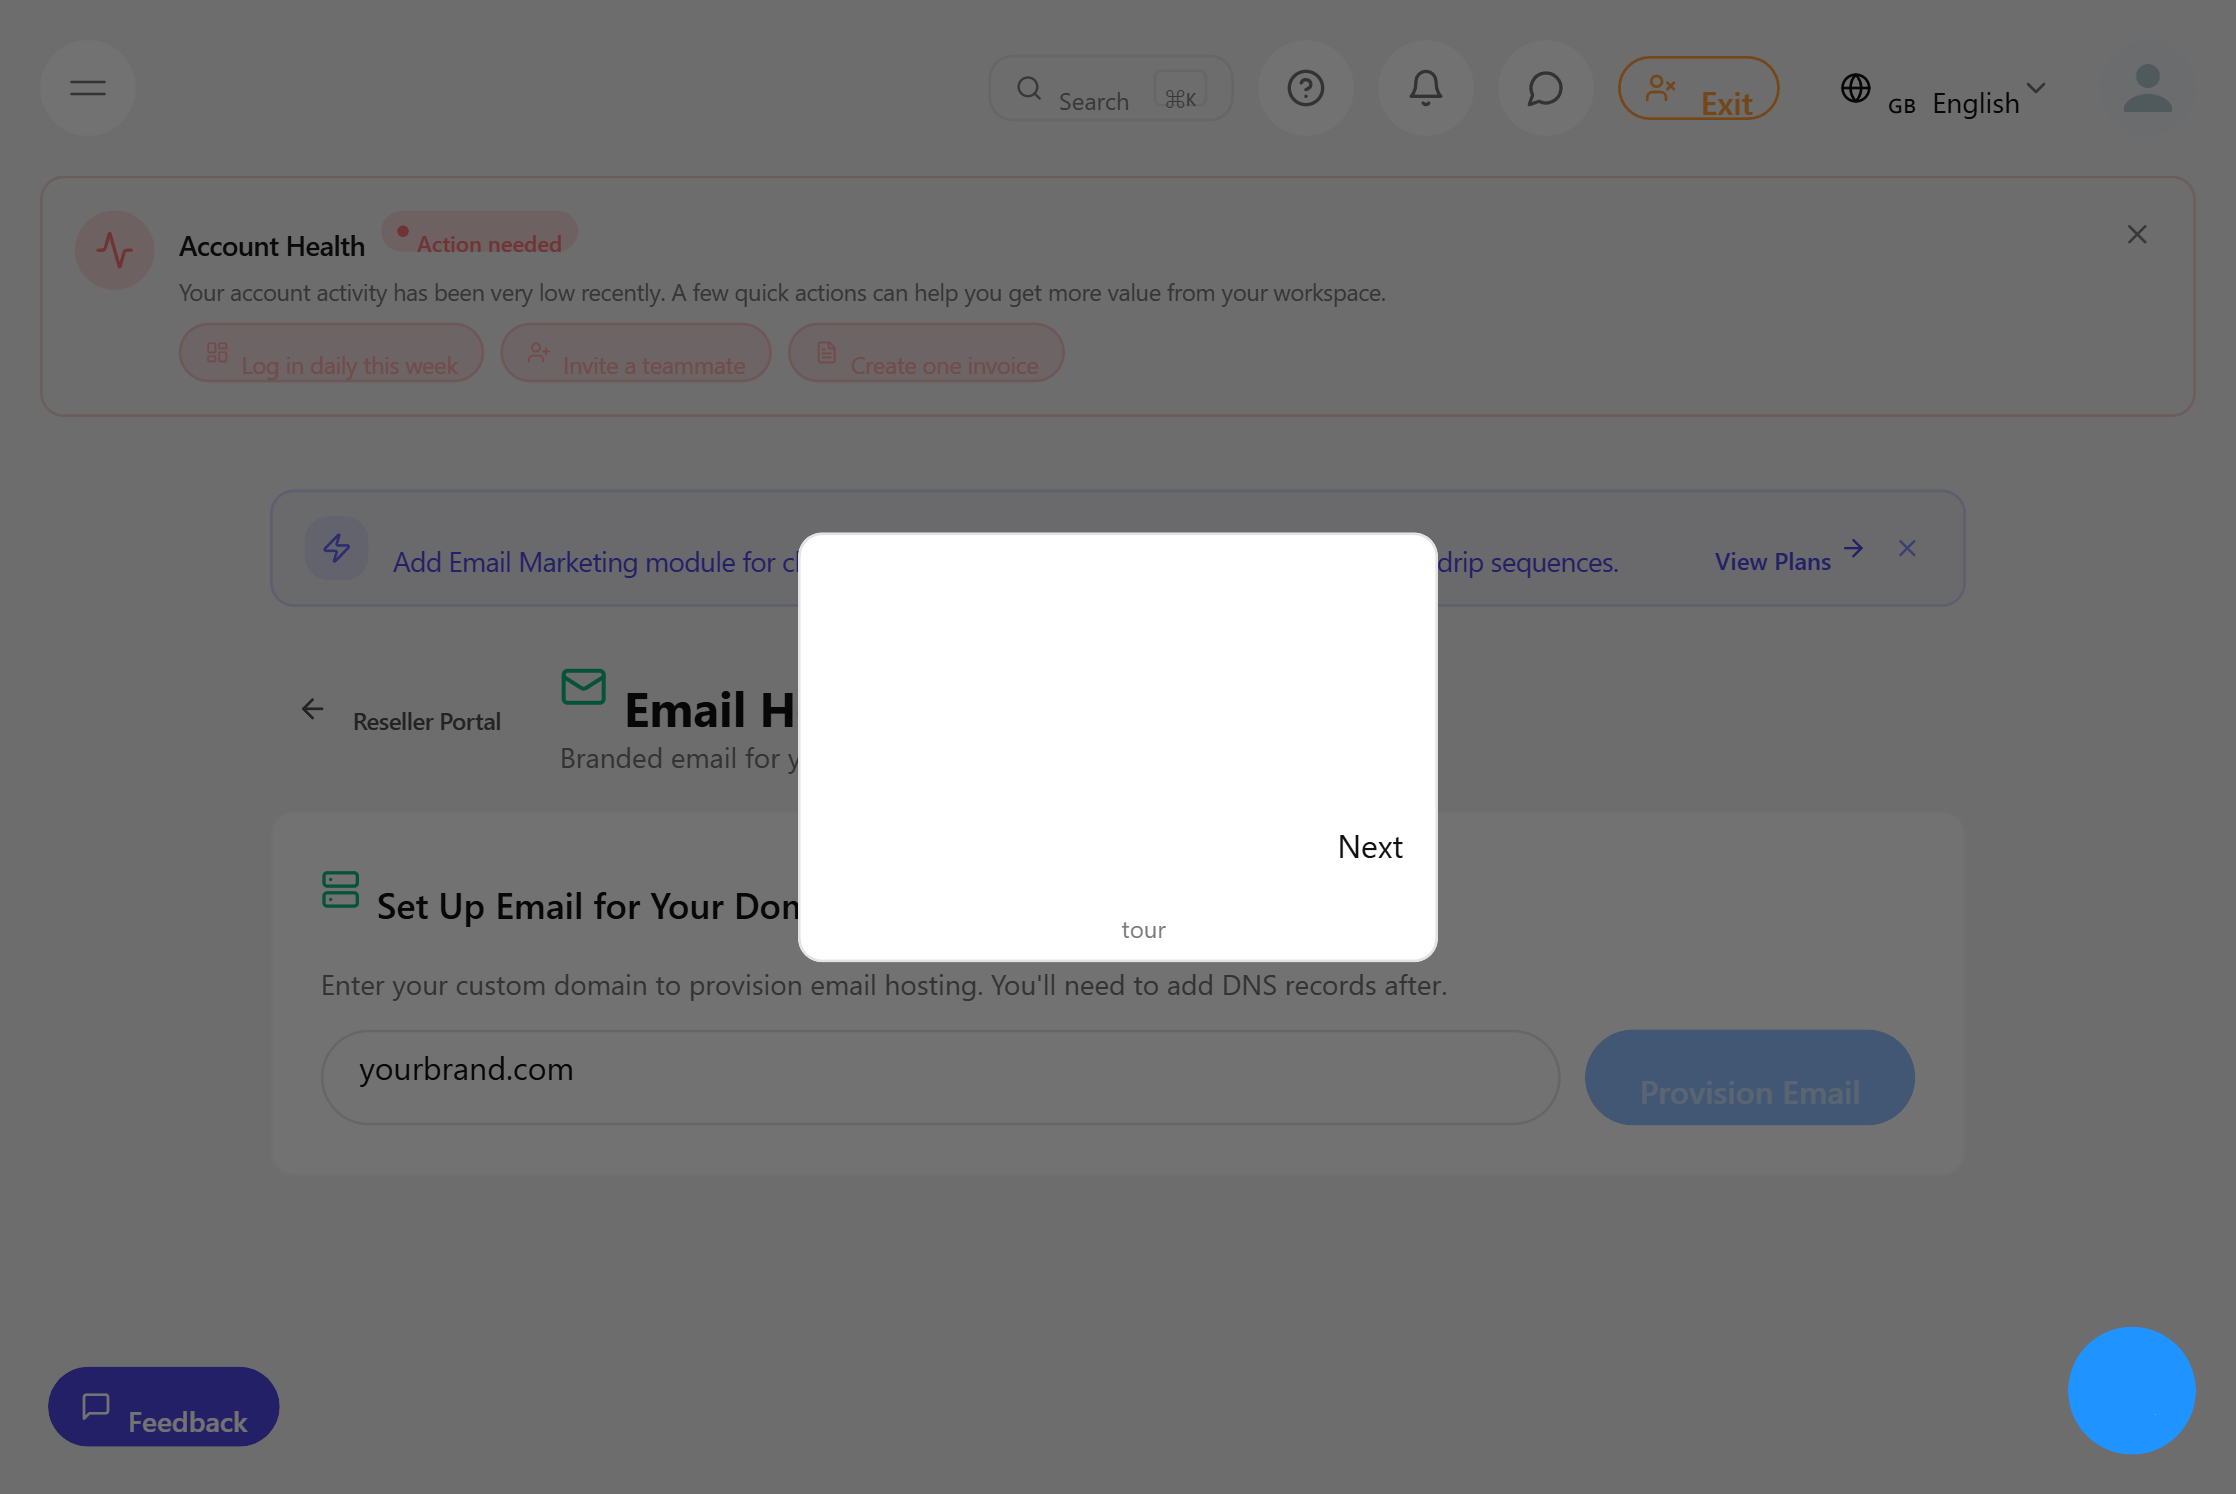Click the search magnifier icon

pyautogui.click(x=1028, y=88)
